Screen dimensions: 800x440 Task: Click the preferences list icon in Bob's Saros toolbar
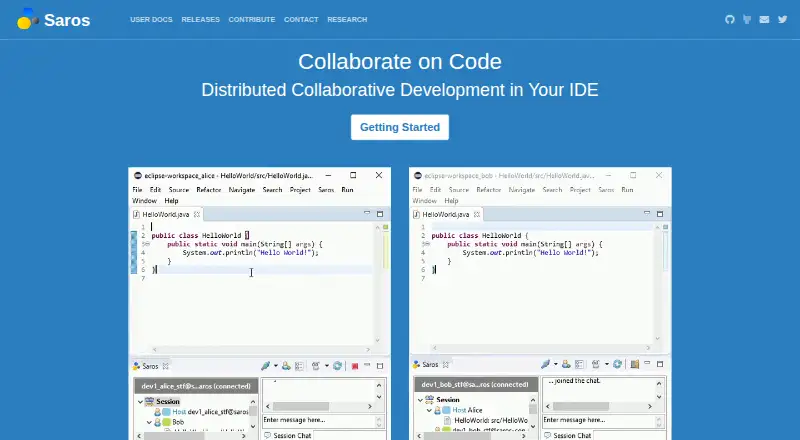point(580,364)
